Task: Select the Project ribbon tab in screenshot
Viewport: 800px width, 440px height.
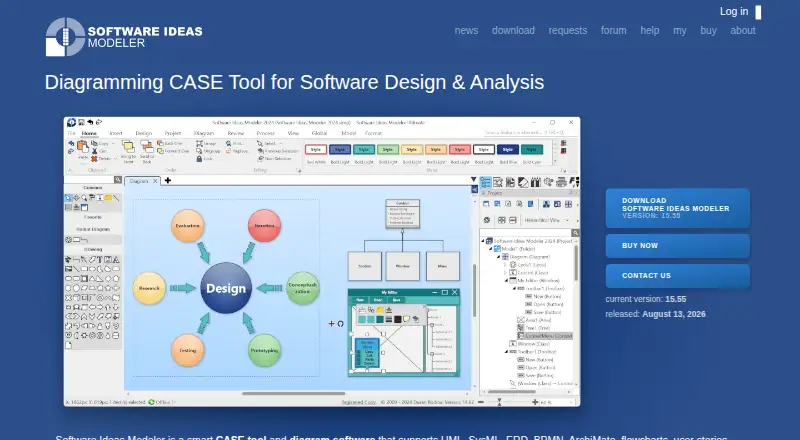Action: tap(172, 133)
